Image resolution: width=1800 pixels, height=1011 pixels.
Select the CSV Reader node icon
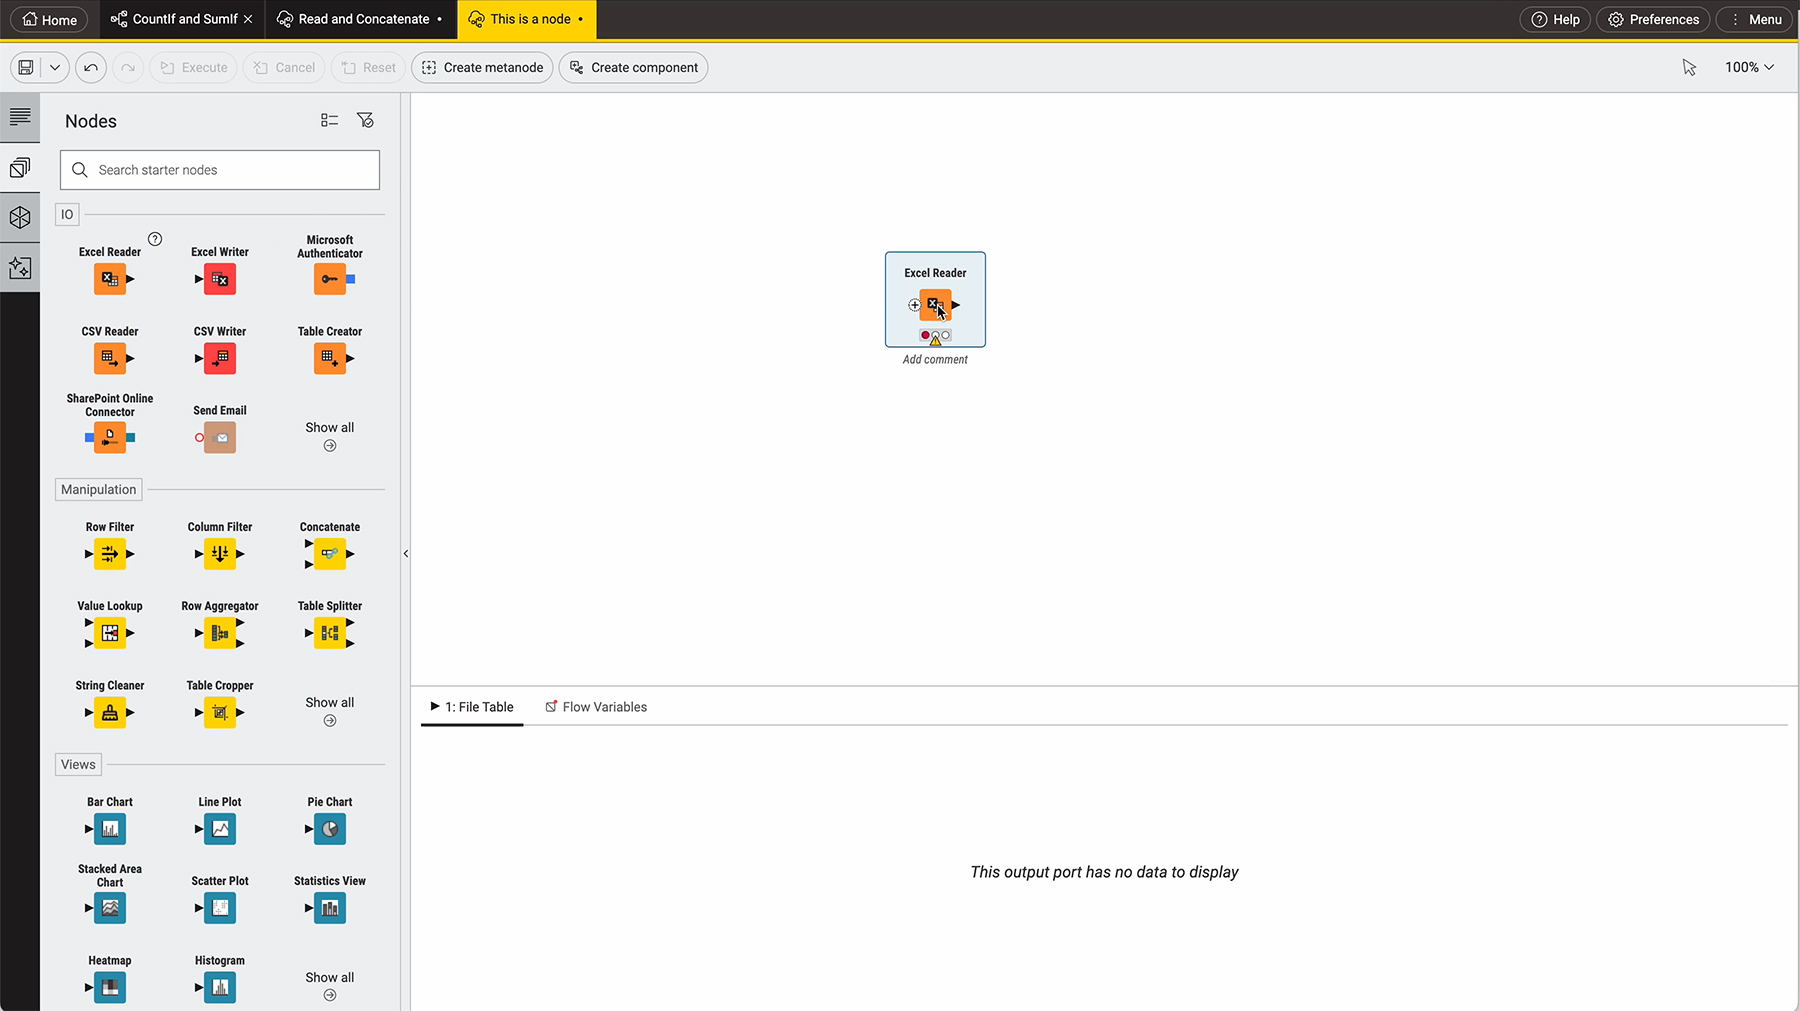(110, 358)
